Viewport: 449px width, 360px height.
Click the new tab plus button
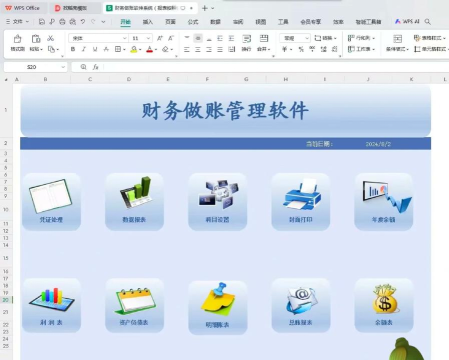205,8
